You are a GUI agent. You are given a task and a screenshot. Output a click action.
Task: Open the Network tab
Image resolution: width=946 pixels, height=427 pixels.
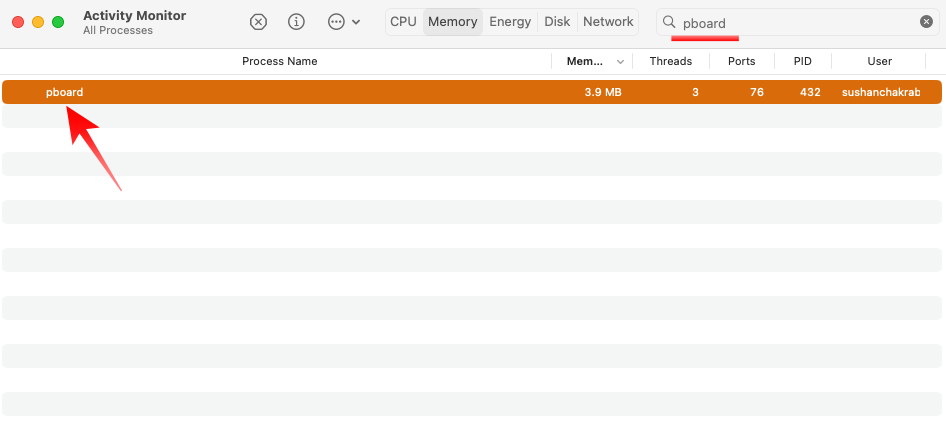click(x=608, y=22)
